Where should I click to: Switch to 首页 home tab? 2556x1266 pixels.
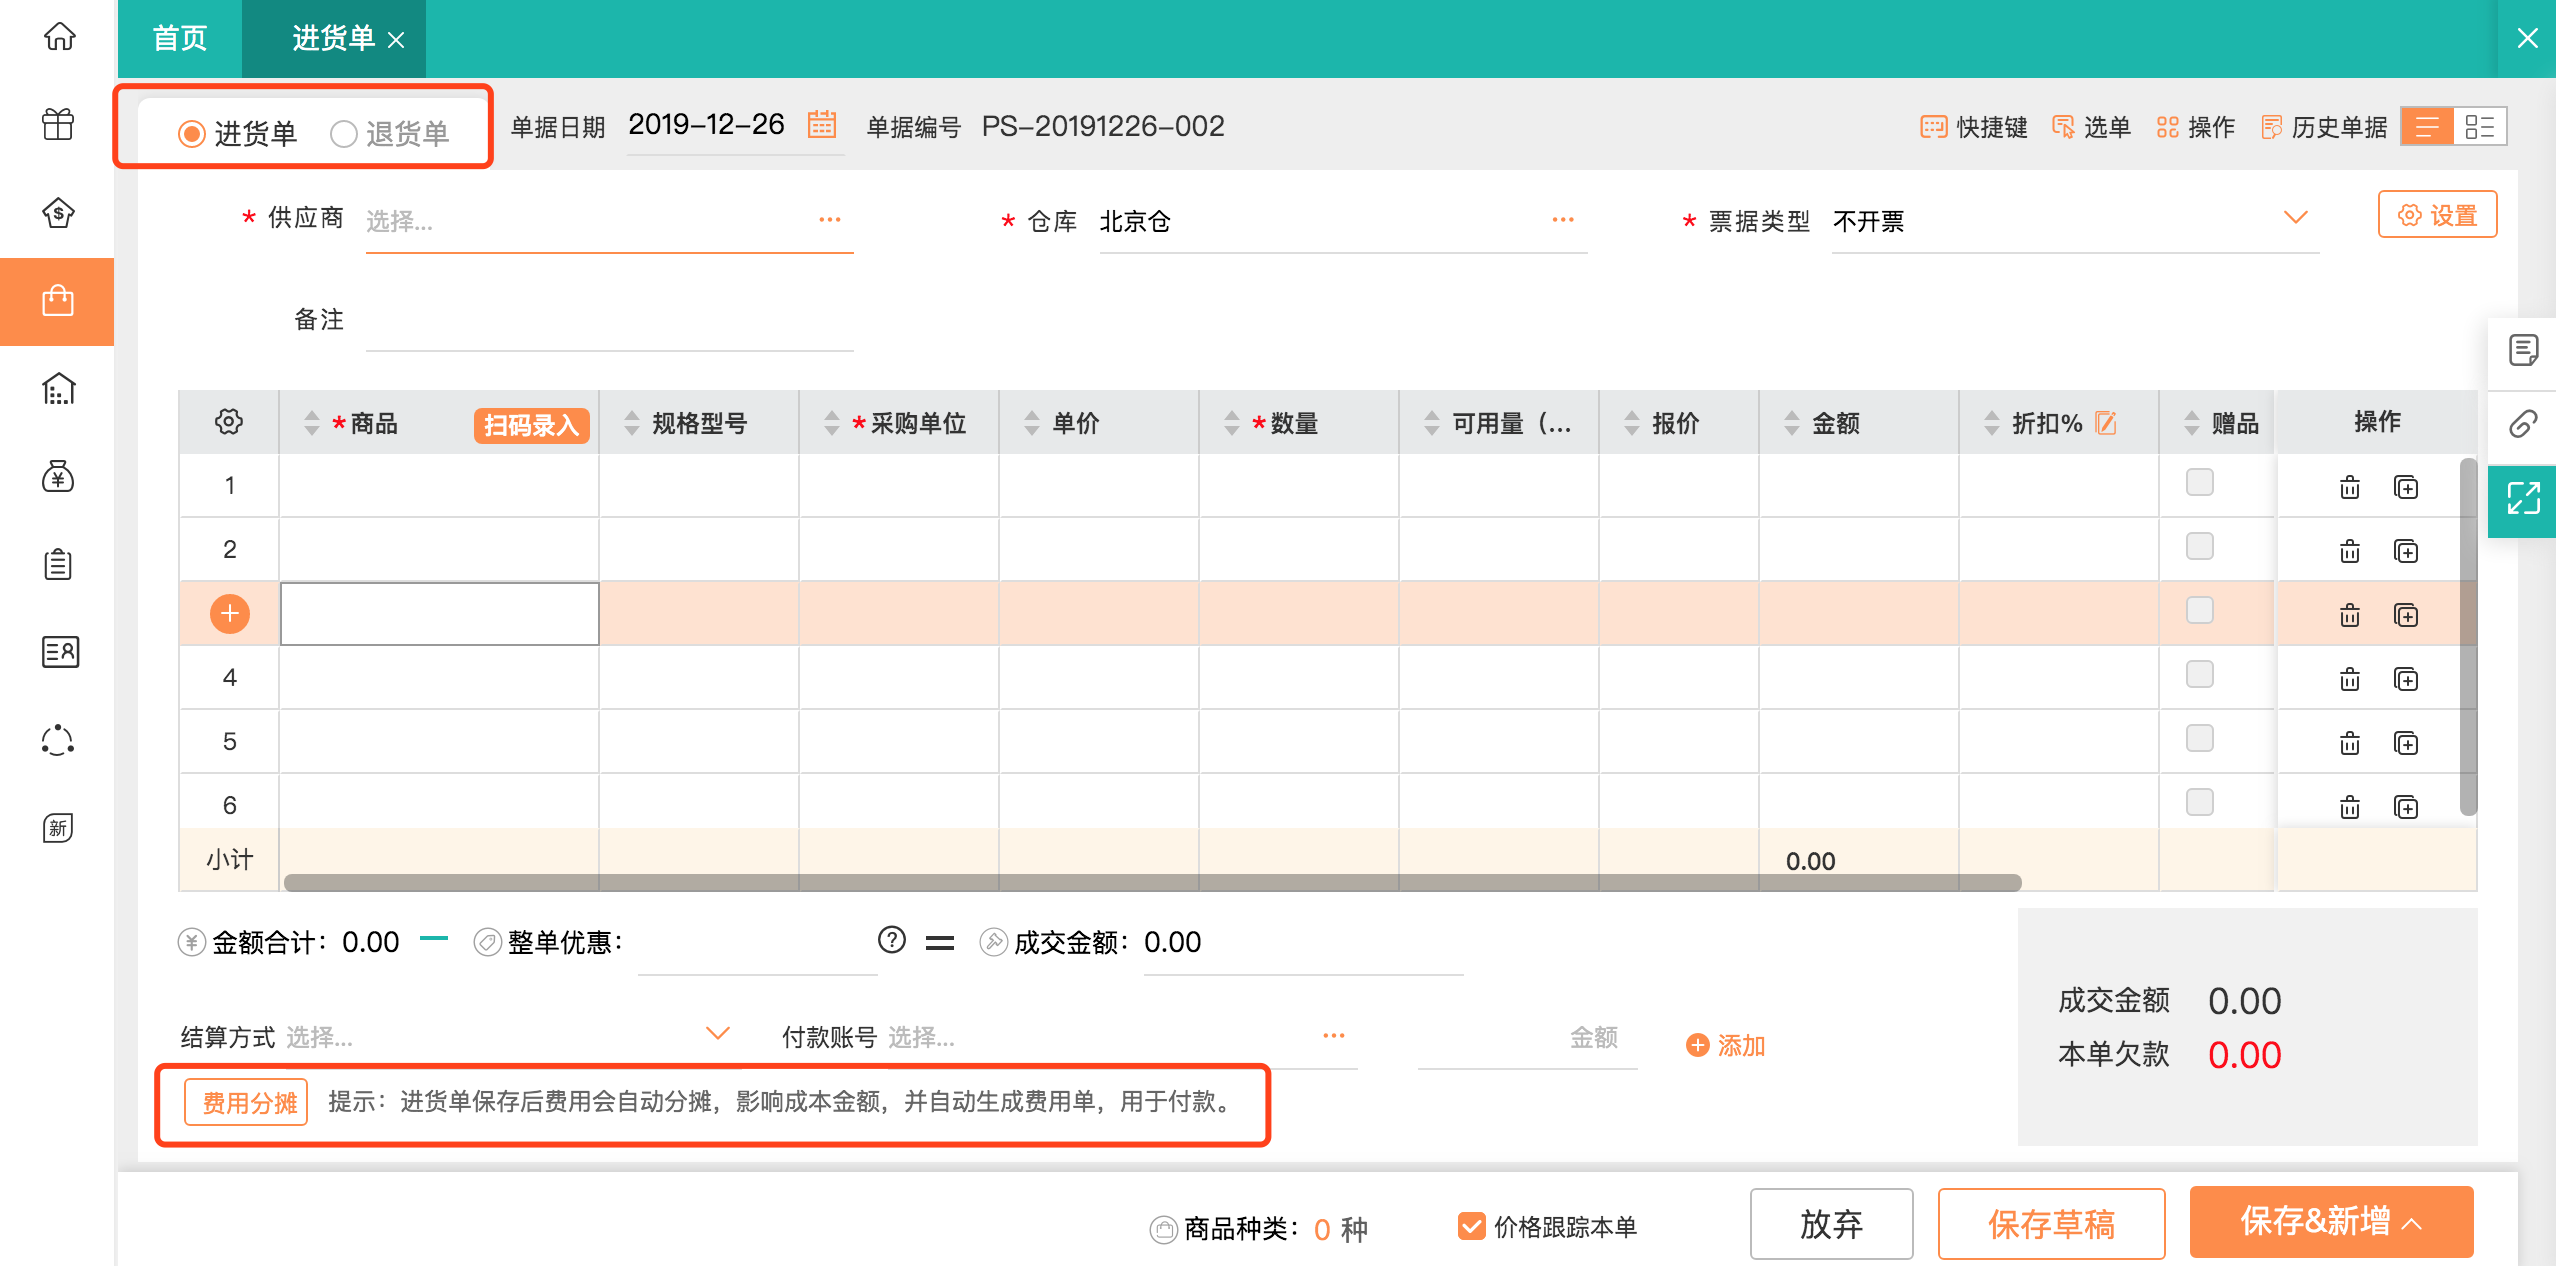[184, 31]
